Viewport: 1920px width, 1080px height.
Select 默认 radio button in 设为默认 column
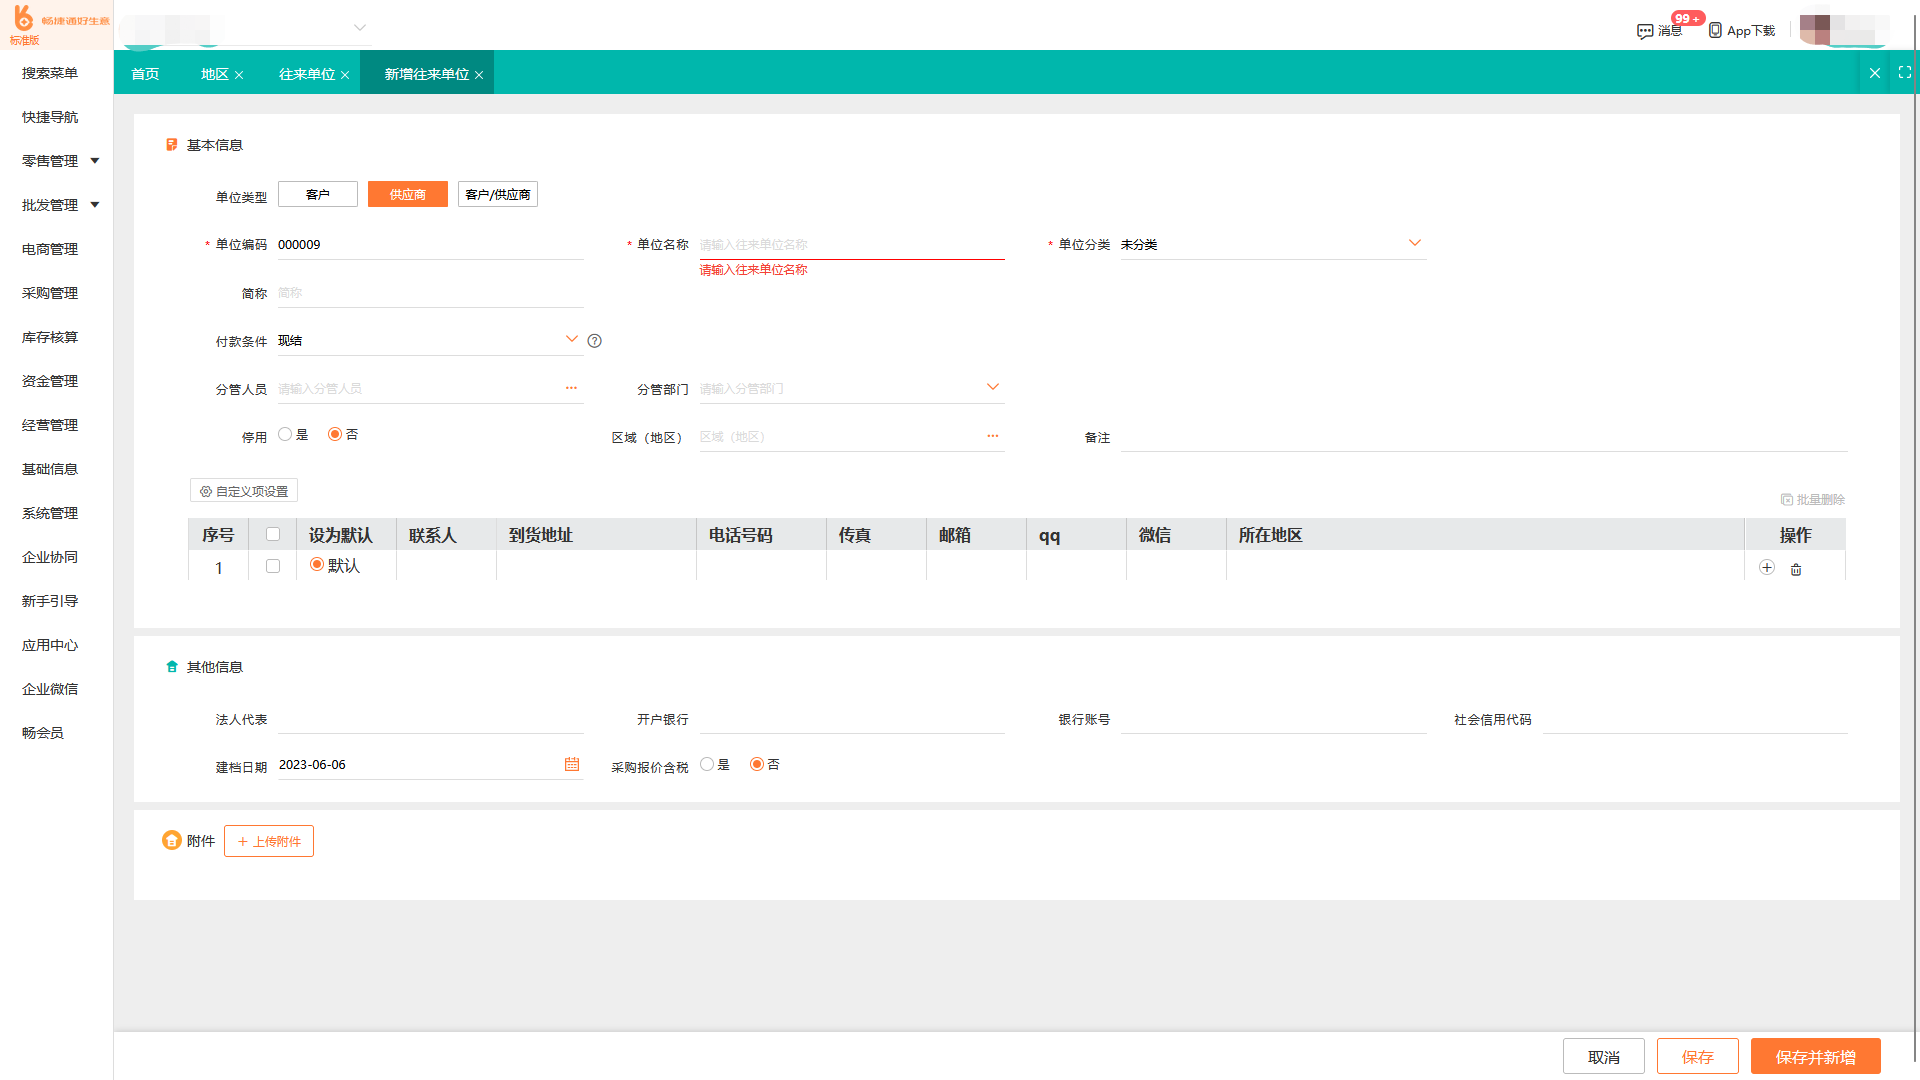click(x=313, y=567)
